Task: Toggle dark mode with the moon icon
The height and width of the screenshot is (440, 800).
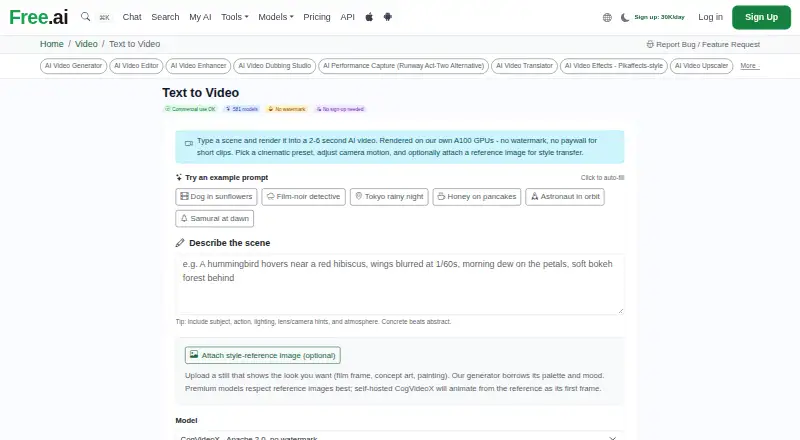Action: 624,17
